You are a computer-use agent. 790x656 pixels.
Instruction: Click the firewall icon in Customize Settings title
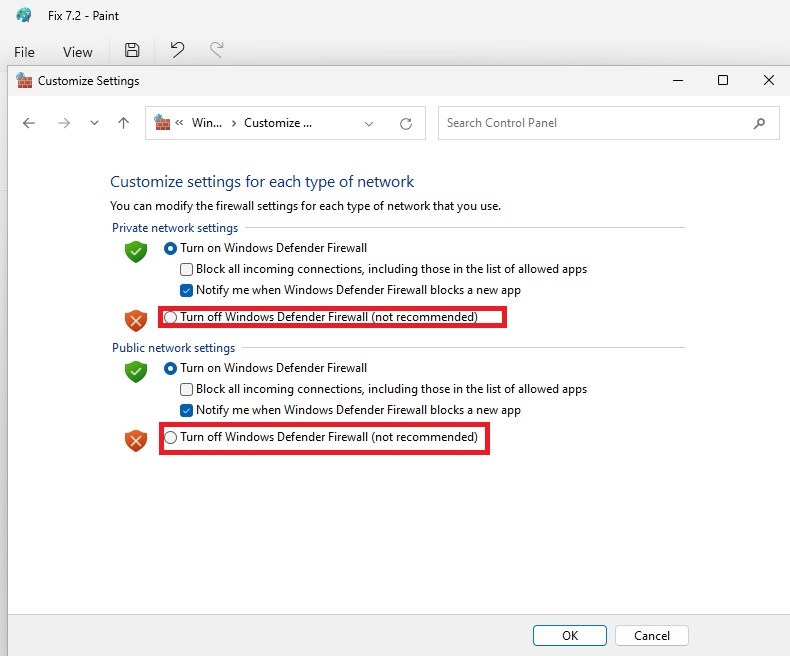[x=24, y=80]
